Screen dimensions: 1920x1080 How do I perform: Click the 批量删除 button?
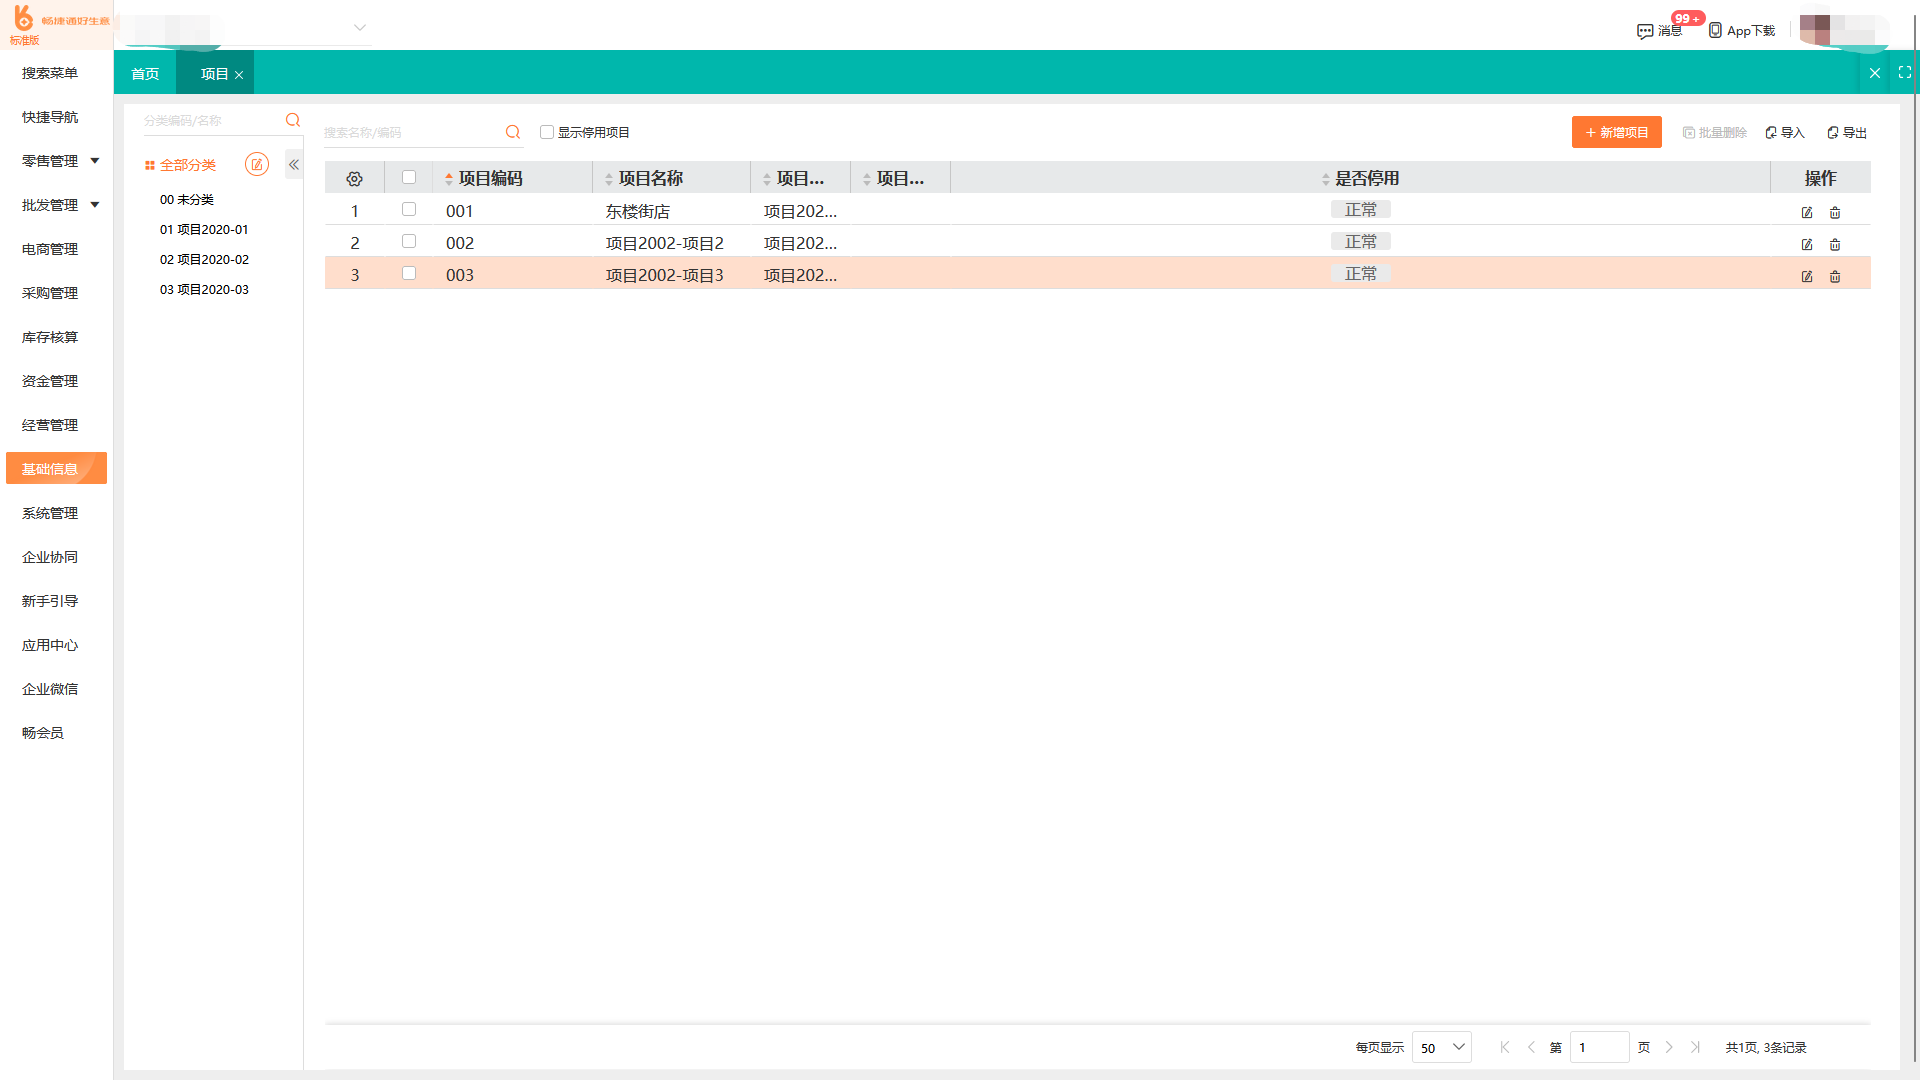tap(1710, 132)
